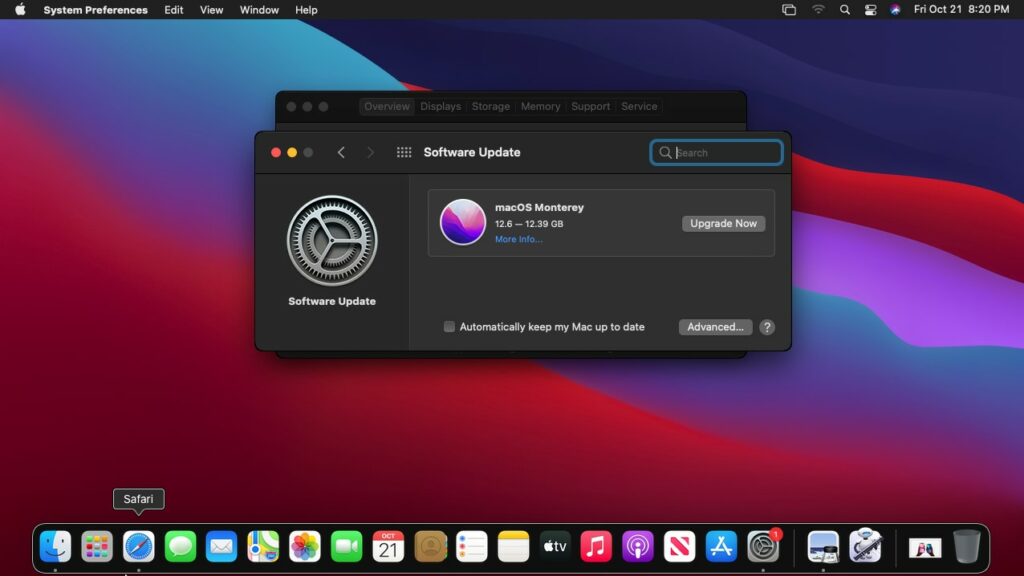
Task: Switch to Storage tab in About This Mac window
Action: tap(490, 106)
